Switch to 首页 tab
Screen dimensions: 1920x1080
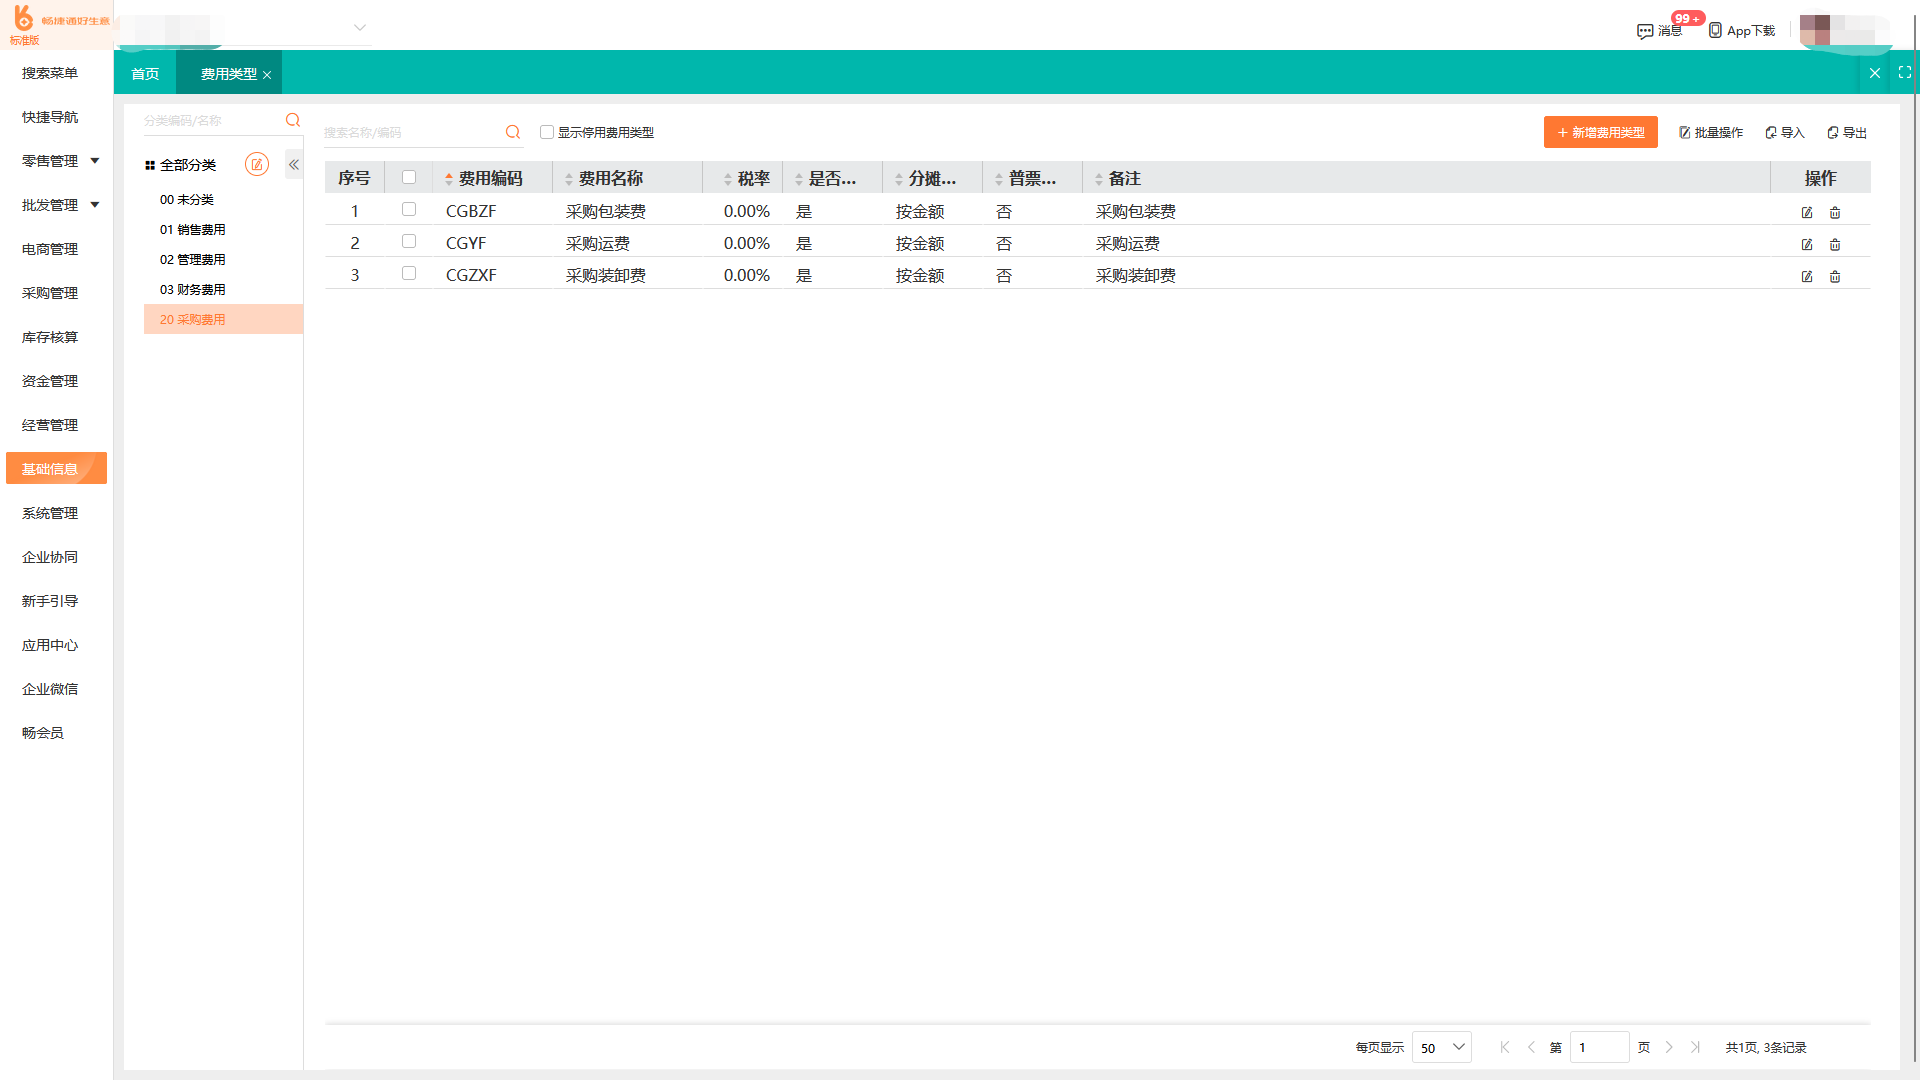point(145,74)
